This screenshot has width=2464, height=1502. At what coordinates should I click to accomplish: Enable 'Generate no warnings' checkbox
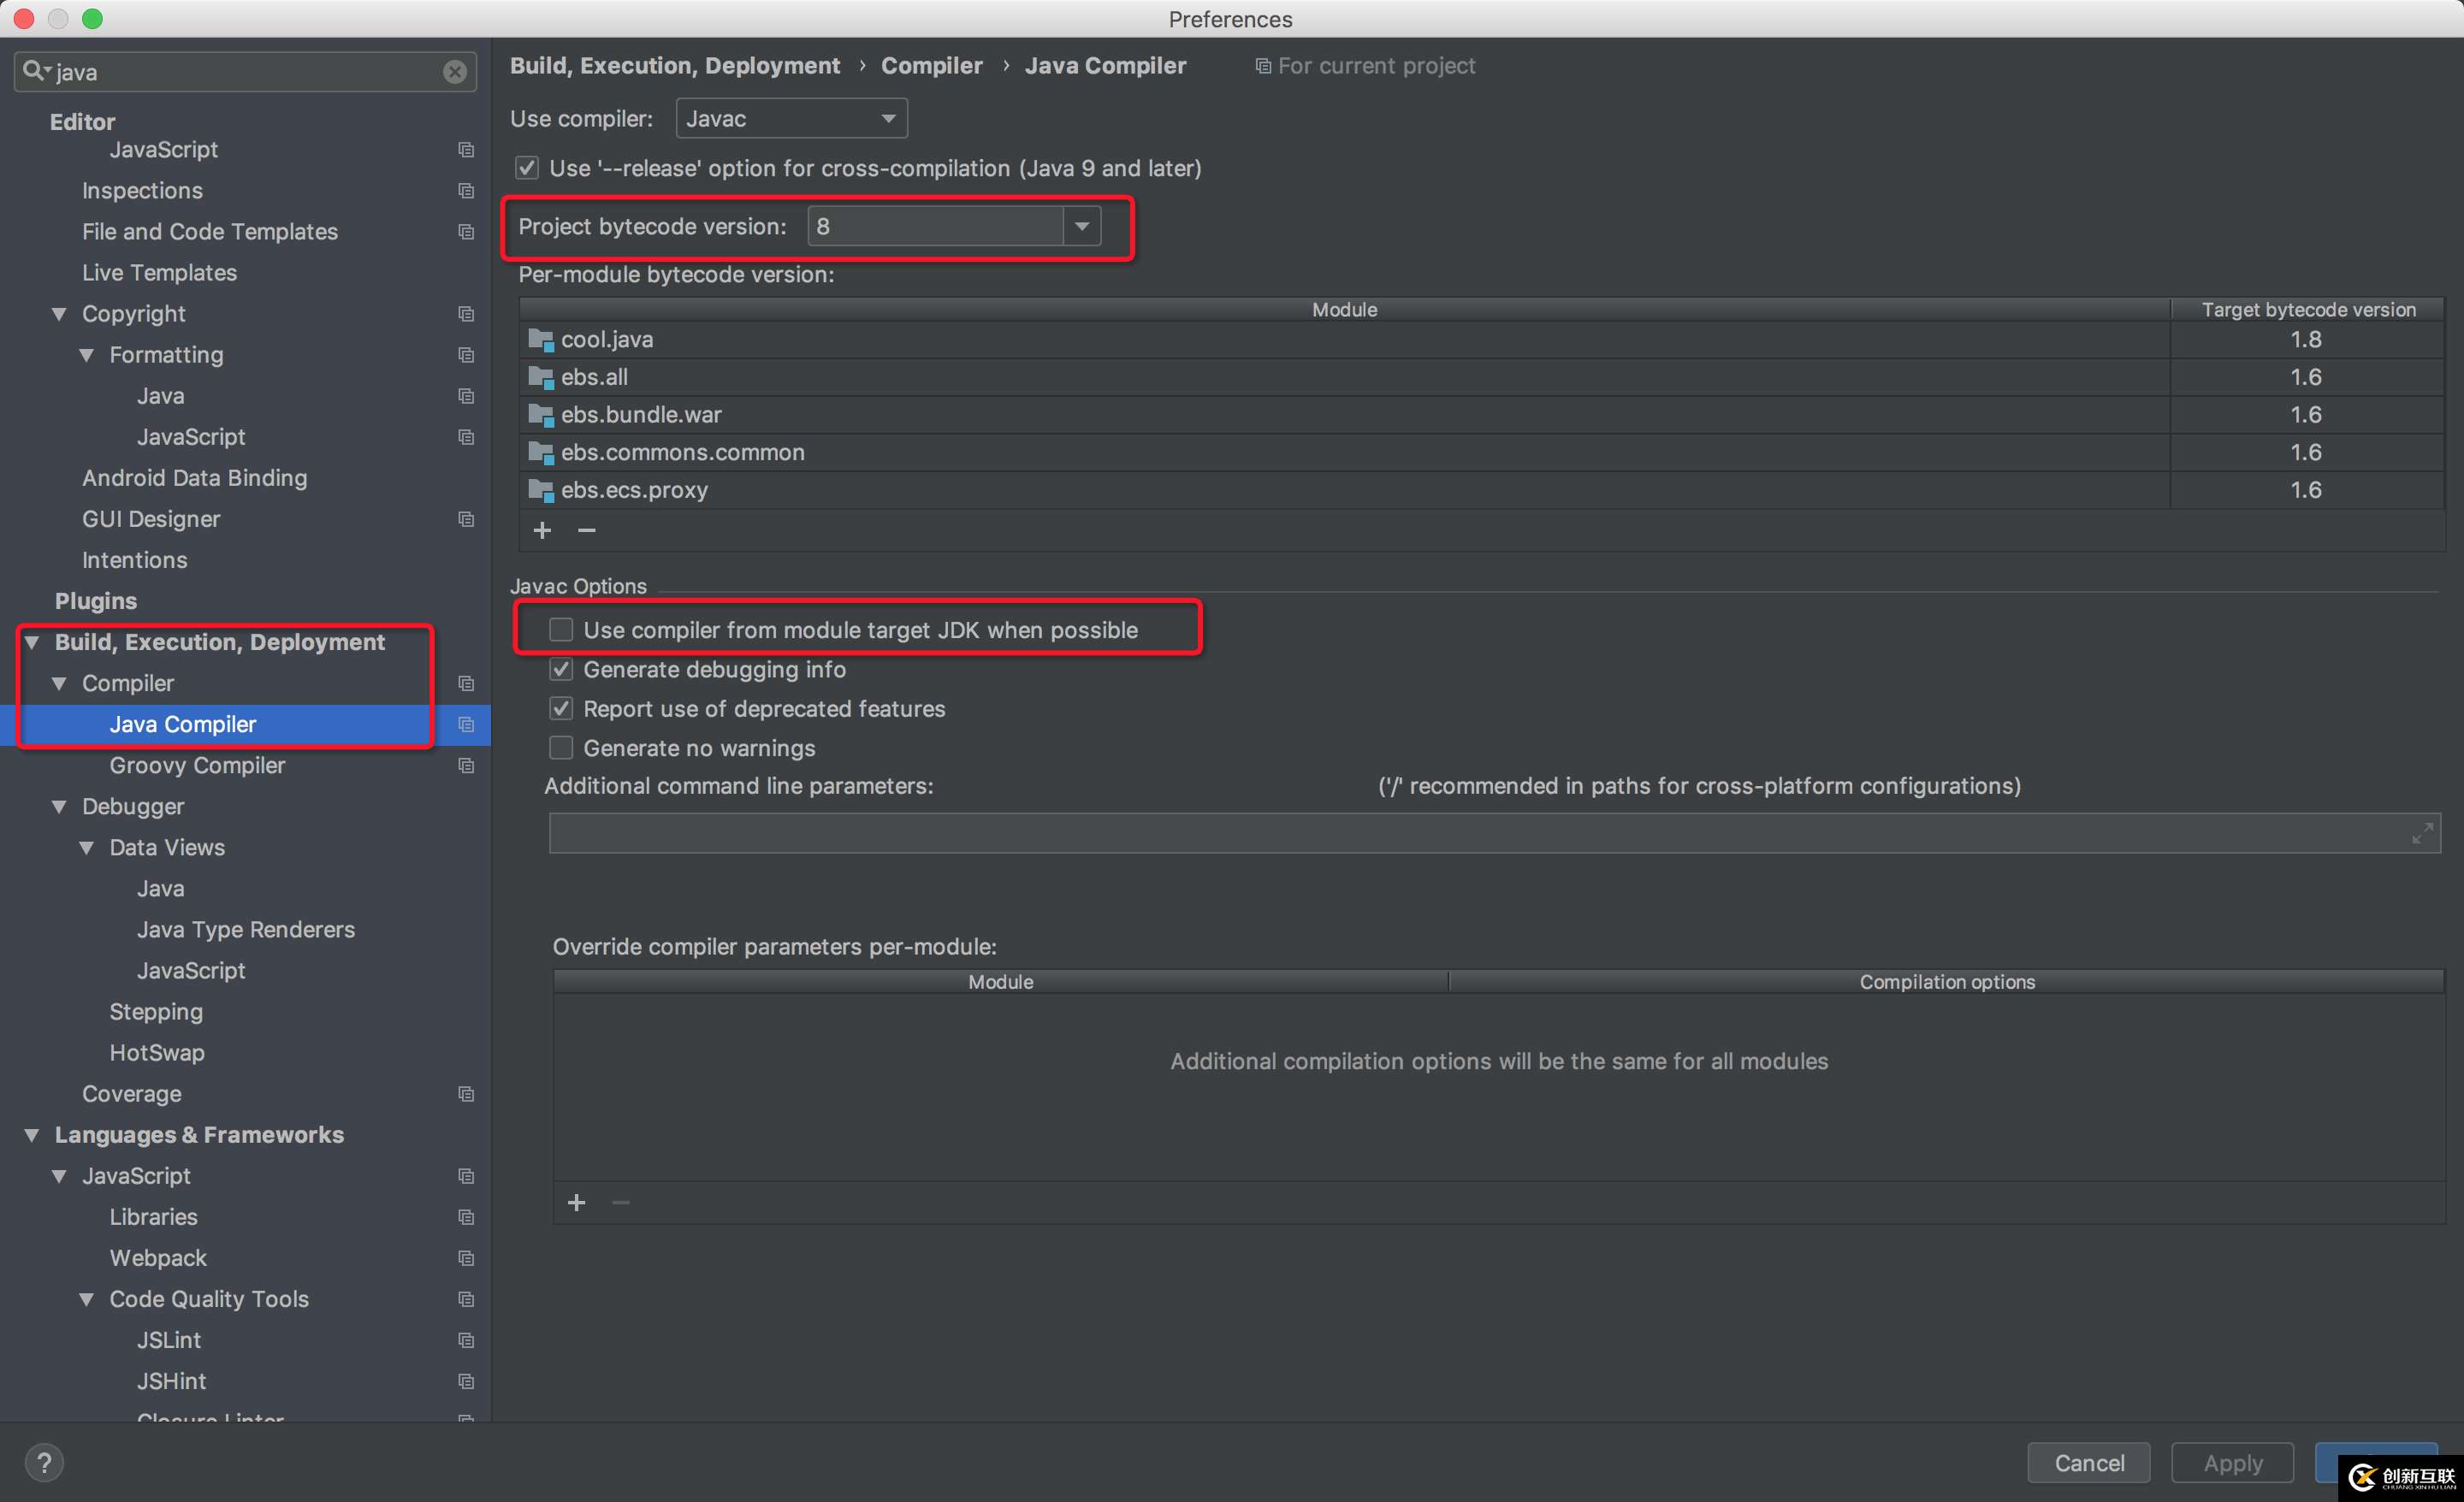pos(558,746)
